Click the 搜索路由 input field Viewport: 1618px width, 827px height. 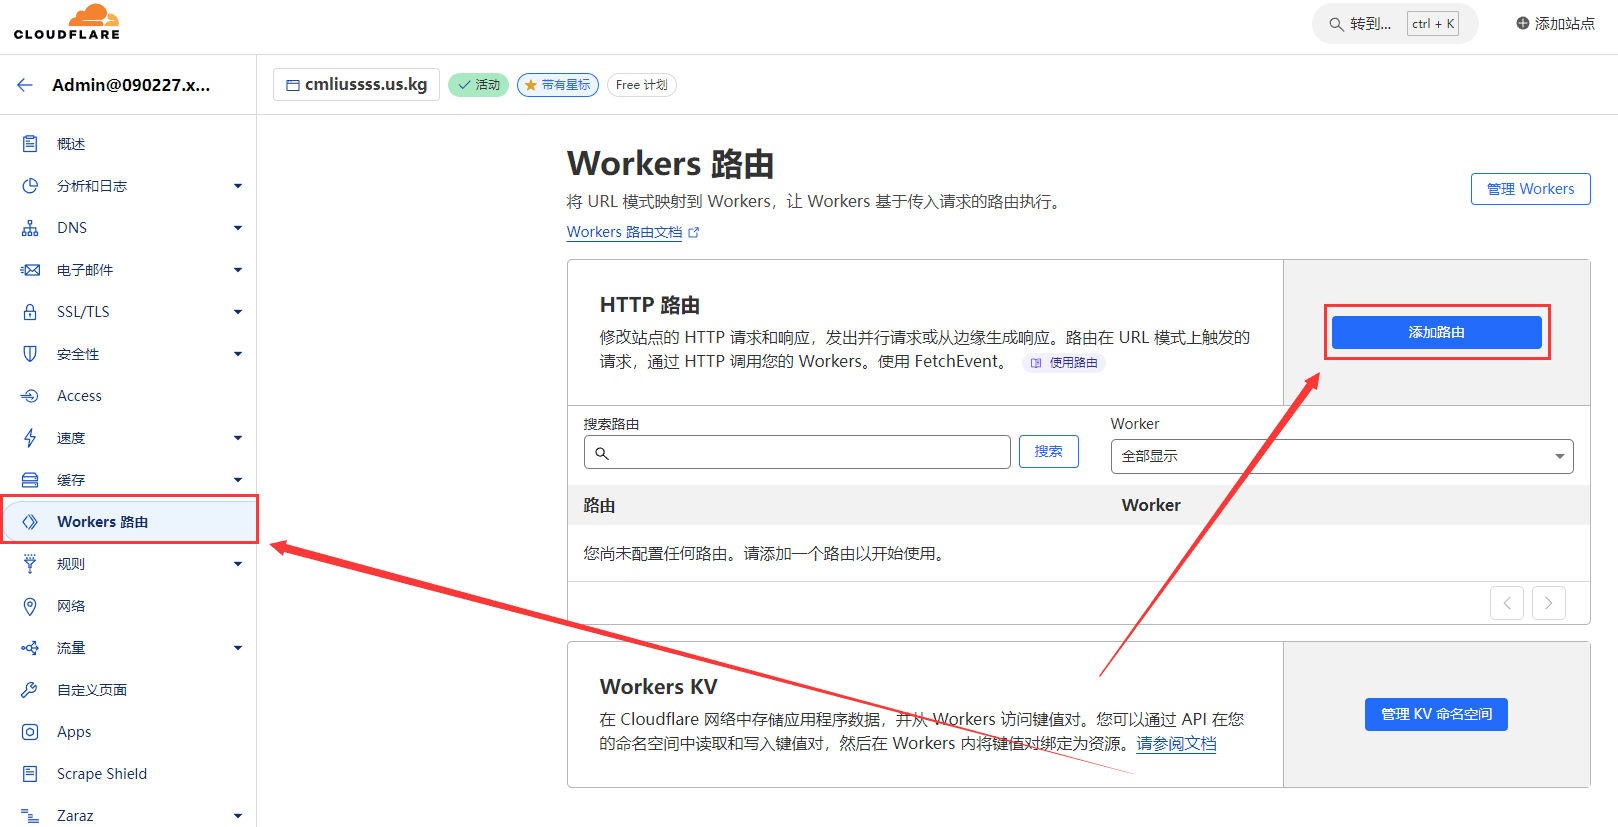(x=797, y=452)
